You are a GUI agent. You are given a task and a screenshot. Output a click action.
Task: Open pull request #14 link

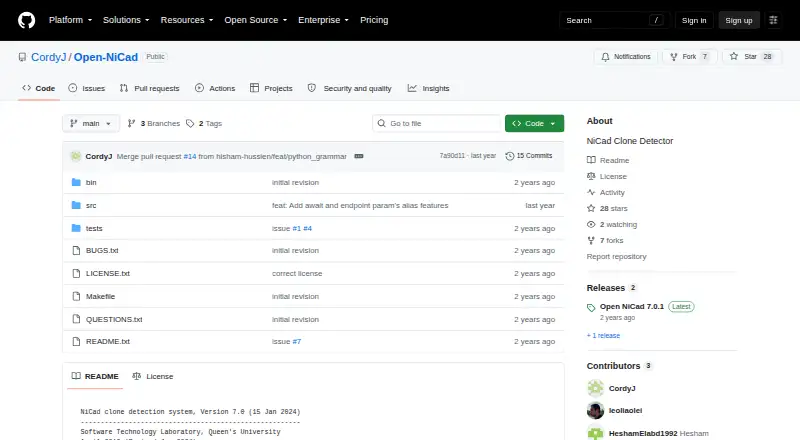point(190,156)
